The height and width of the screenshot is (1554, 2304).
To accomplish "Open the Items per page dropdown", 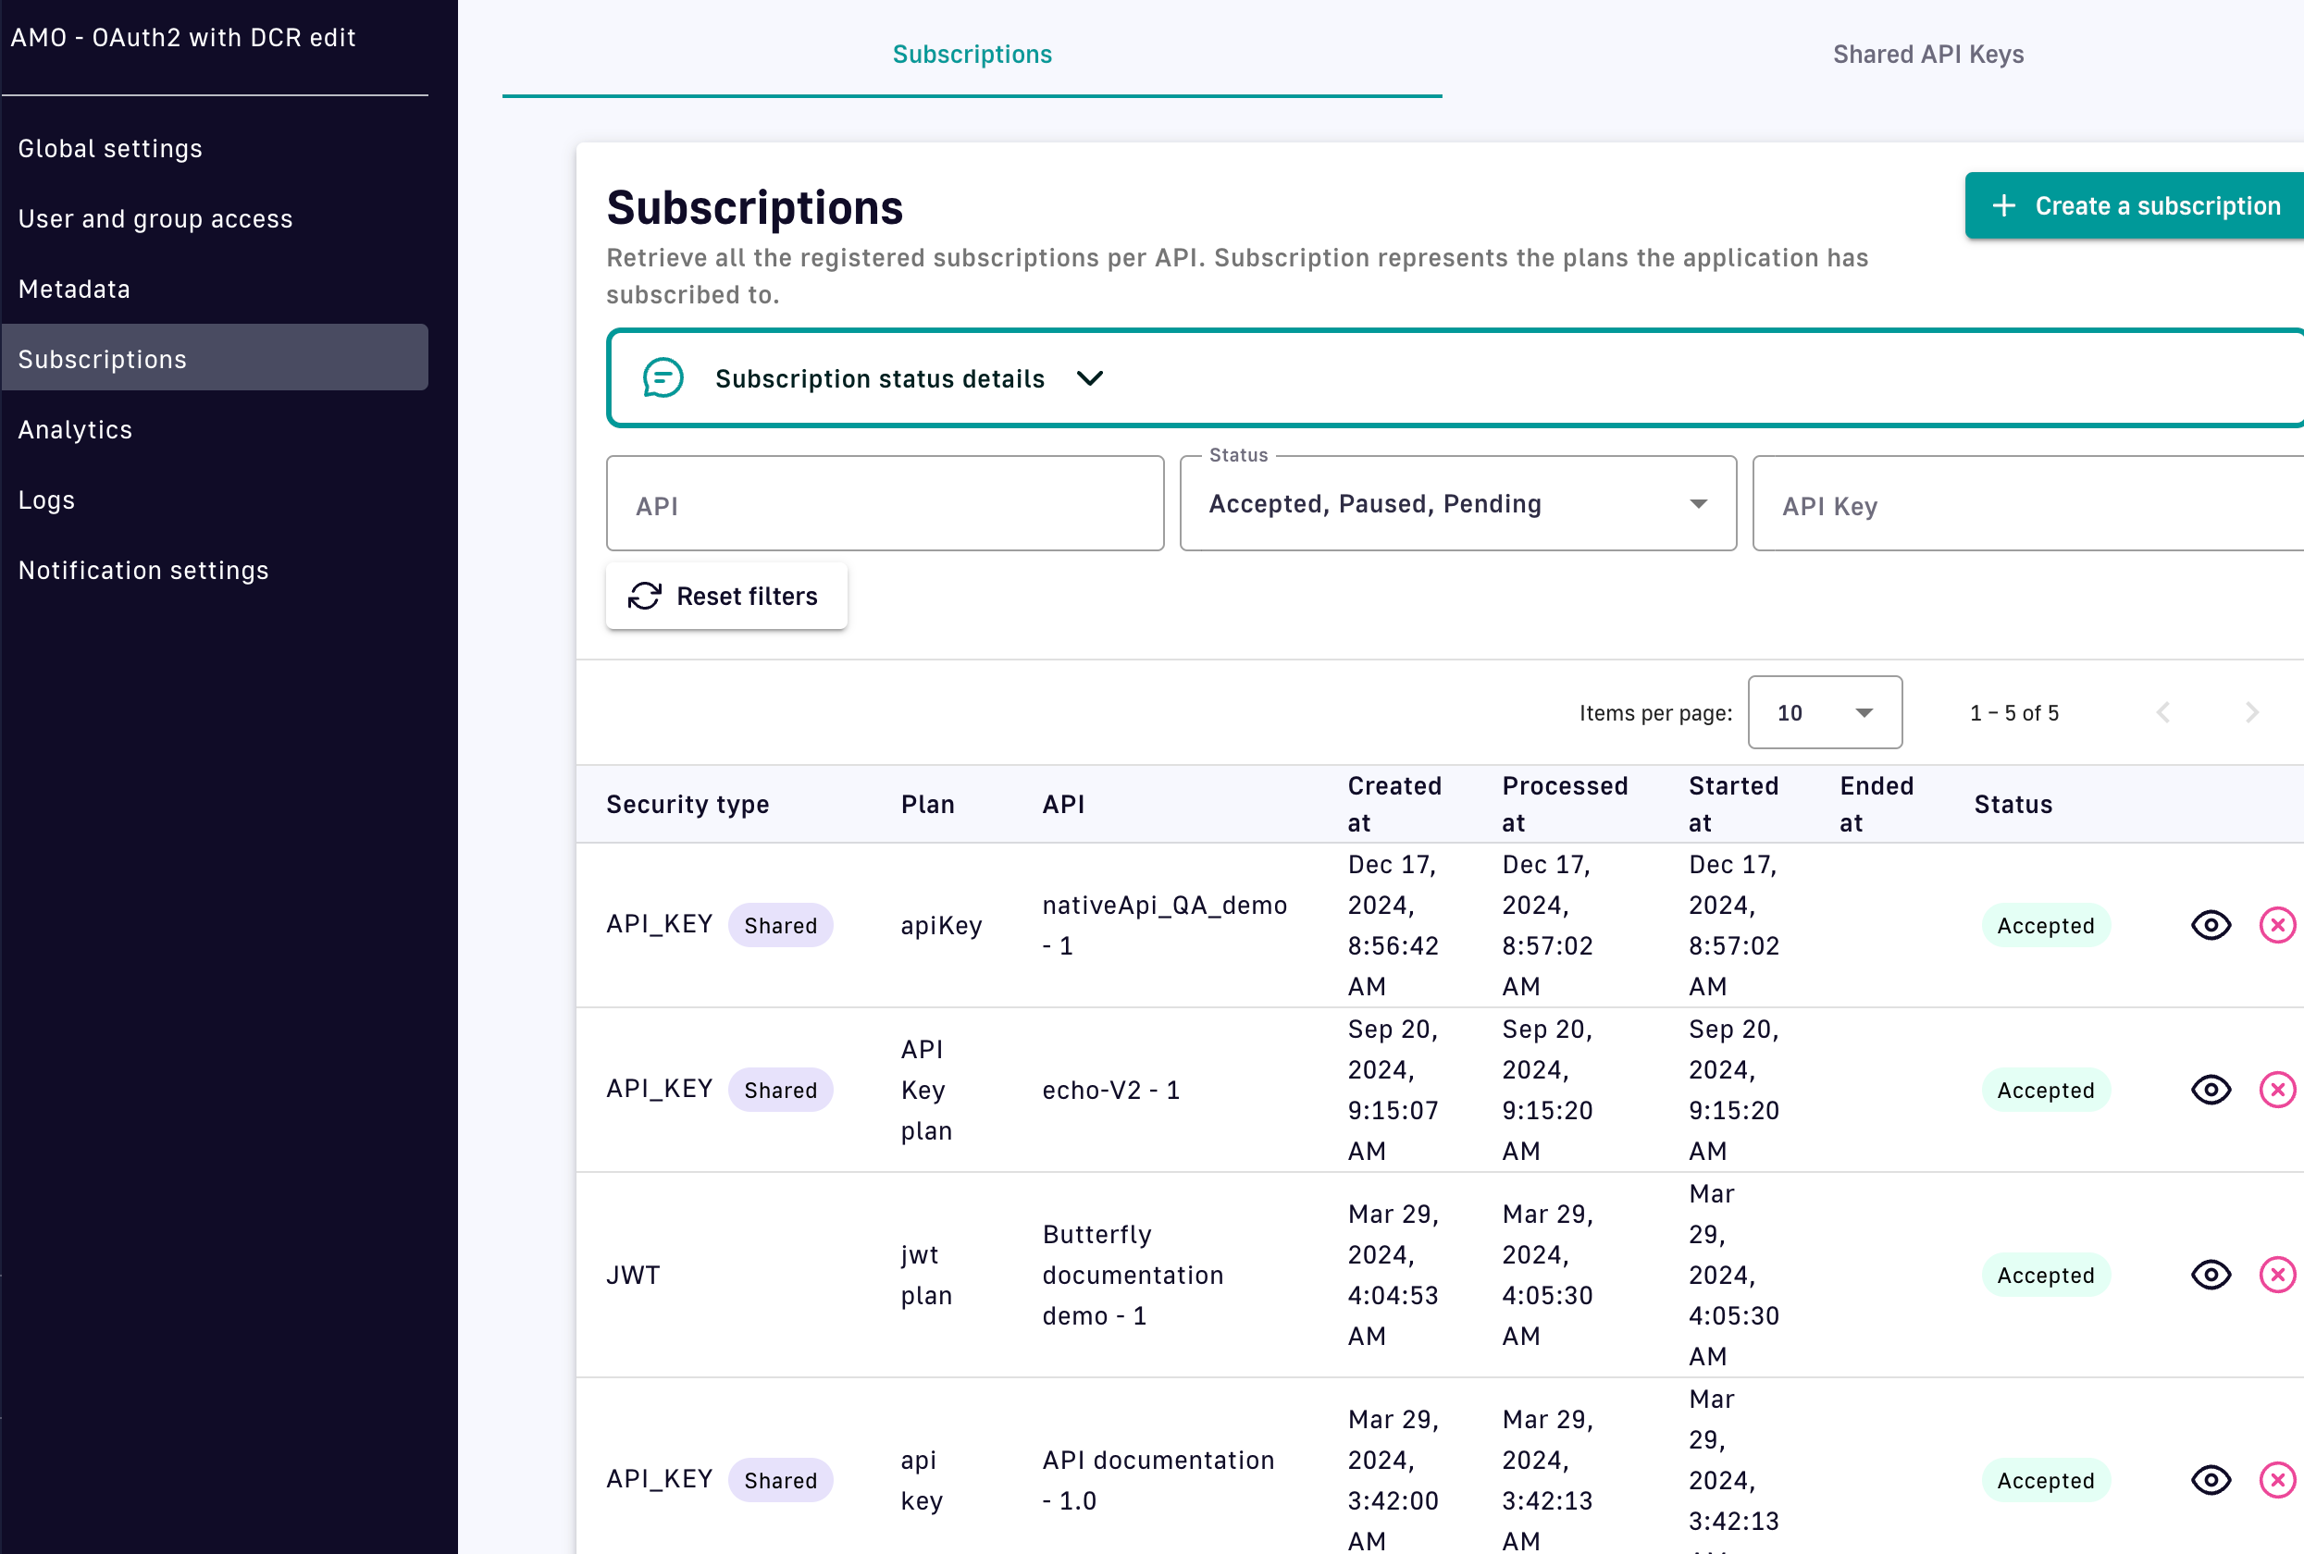I will coord(1824,712).
